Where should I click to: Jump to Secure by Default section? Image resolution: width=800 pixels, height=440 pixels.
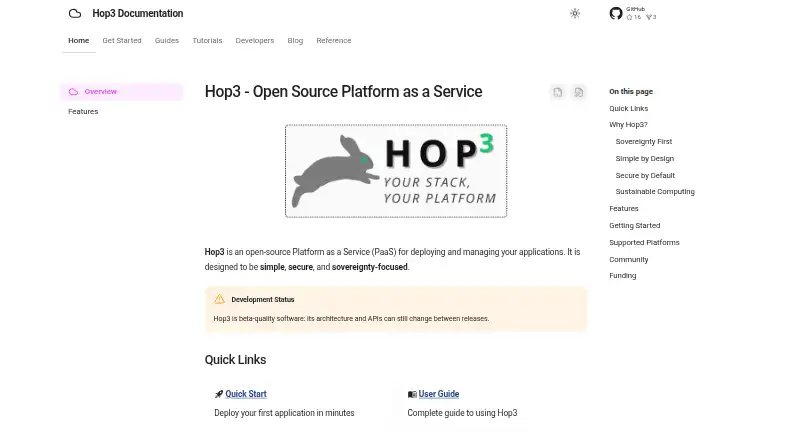[645, 176]
